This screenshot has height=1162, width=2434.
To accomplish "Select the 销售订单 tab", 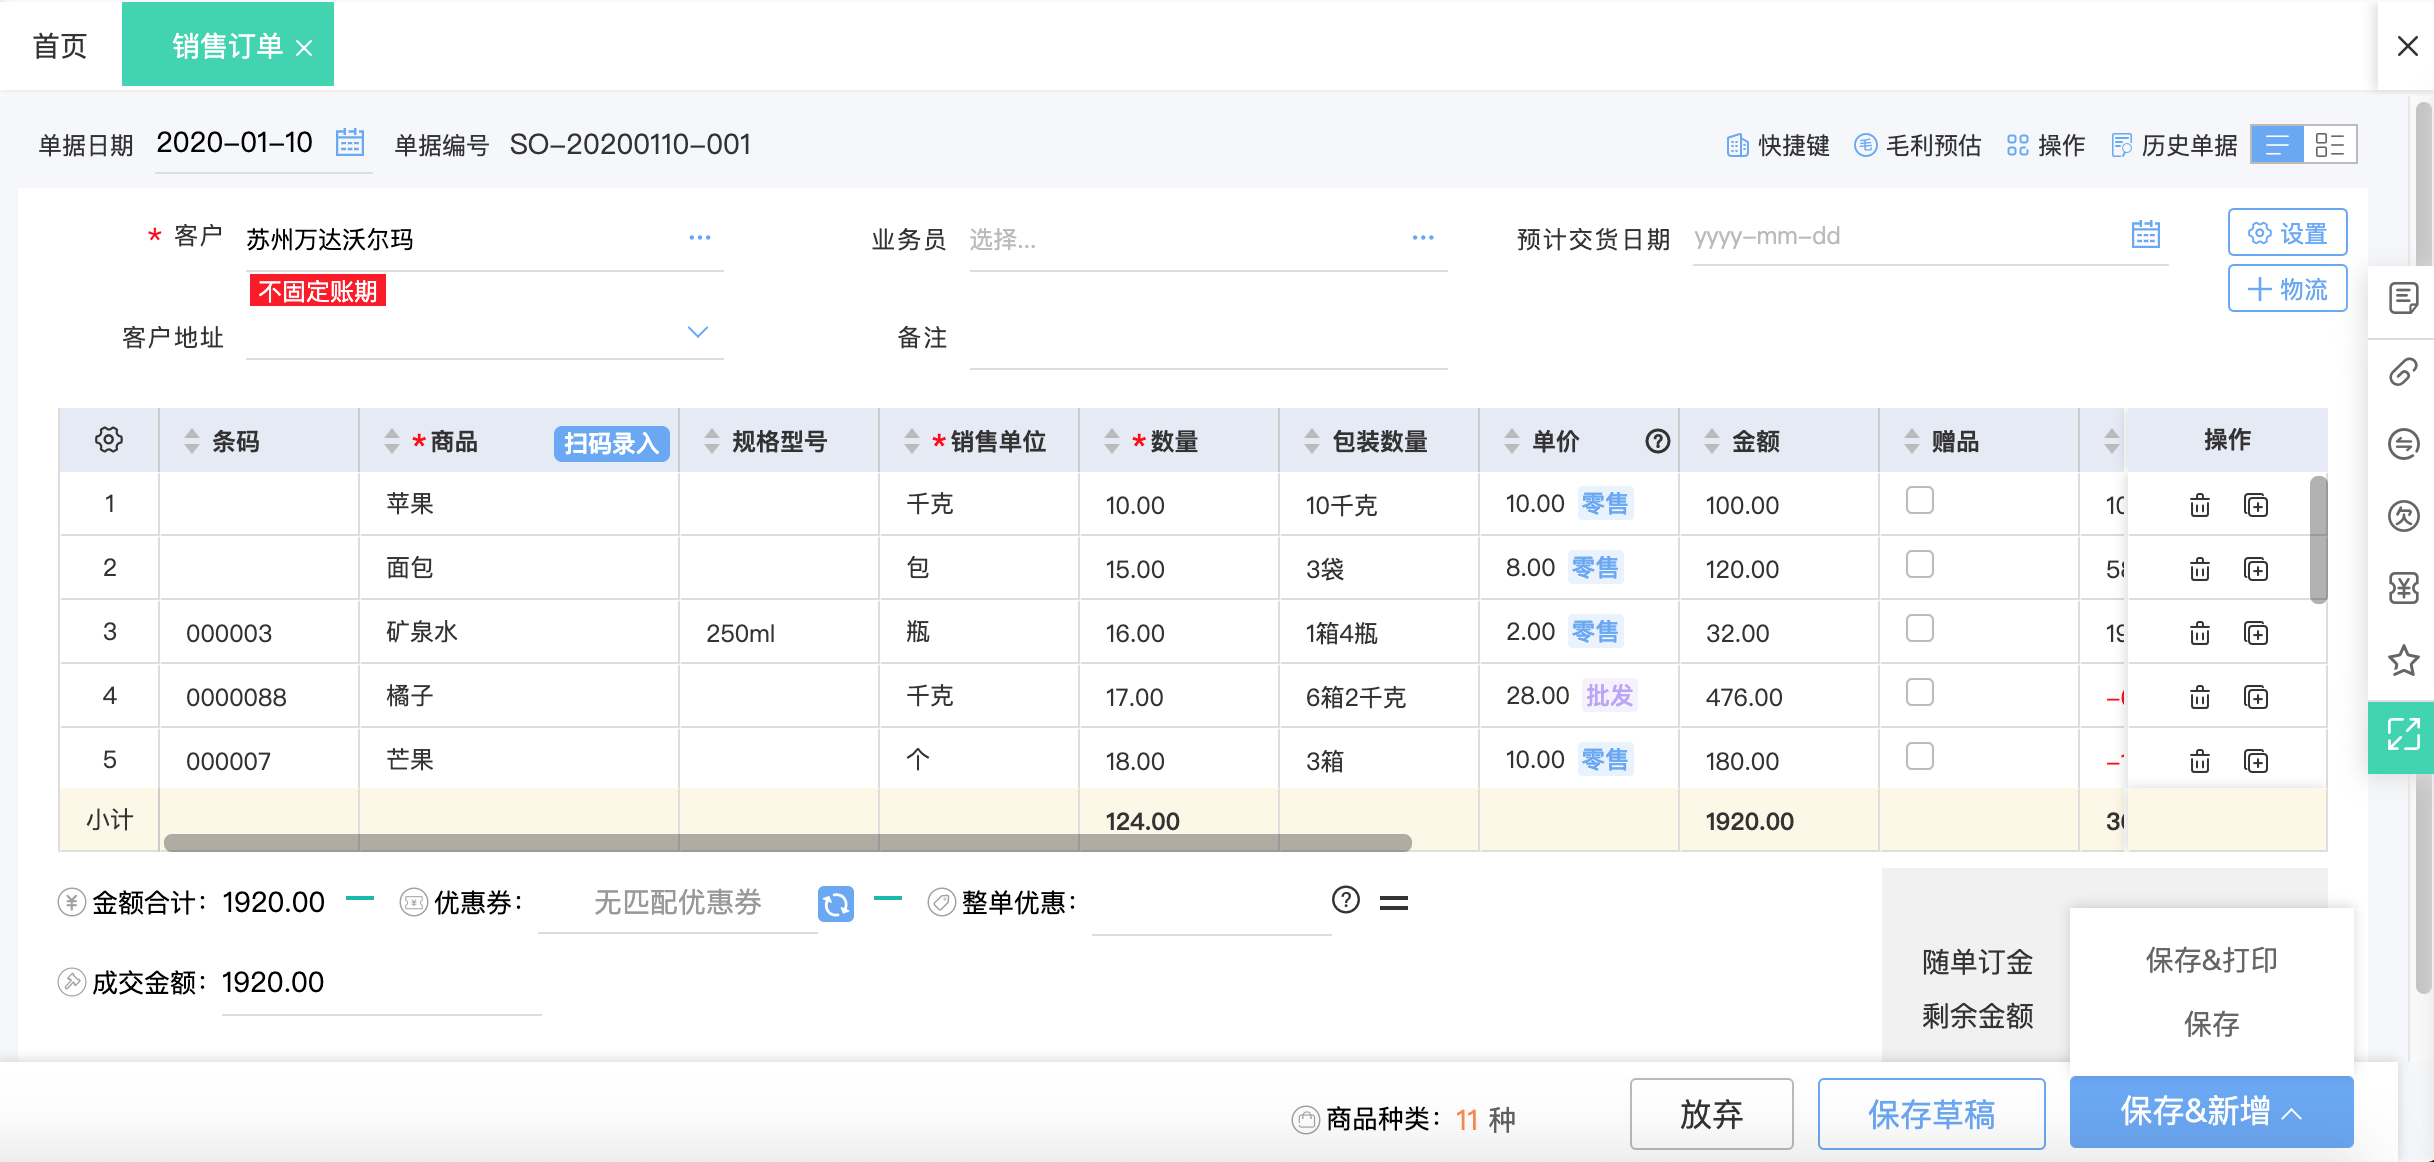I will (224, 45).
